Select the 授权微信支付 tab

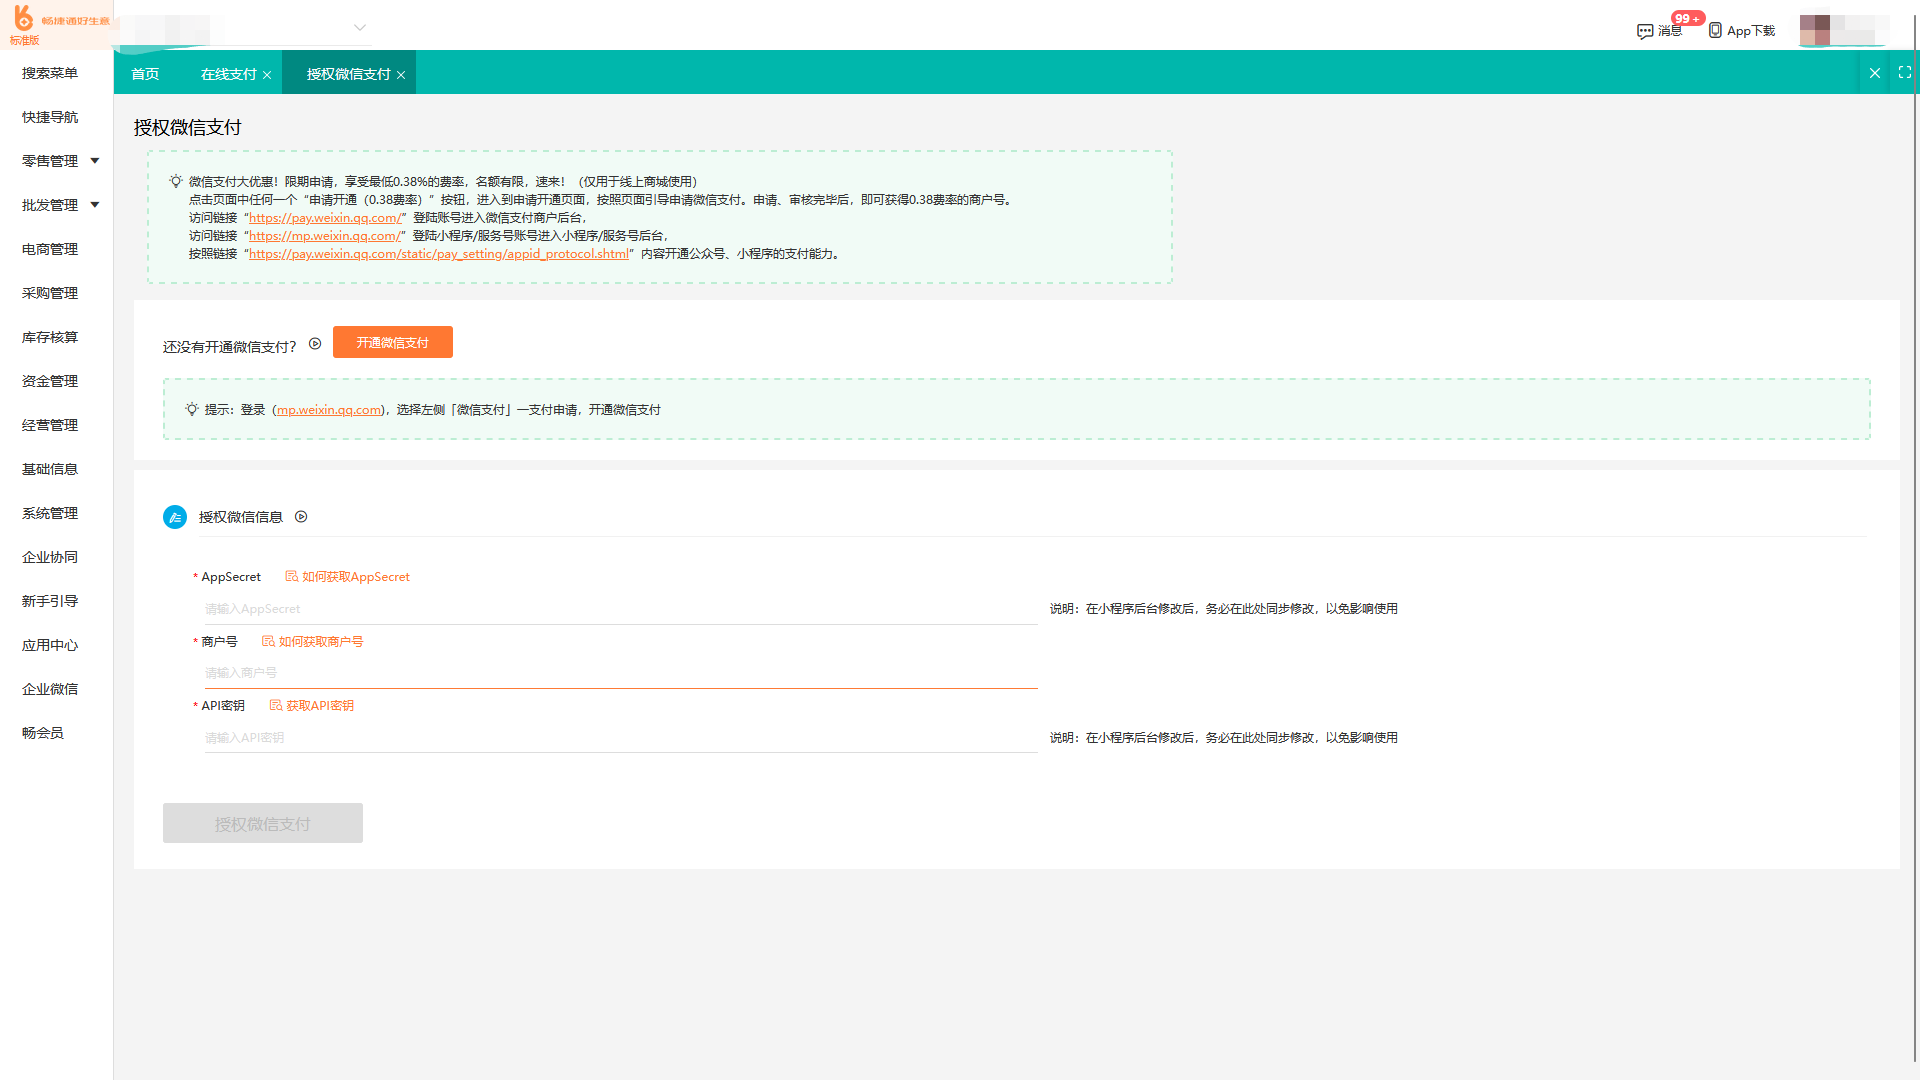coord(347,73)
